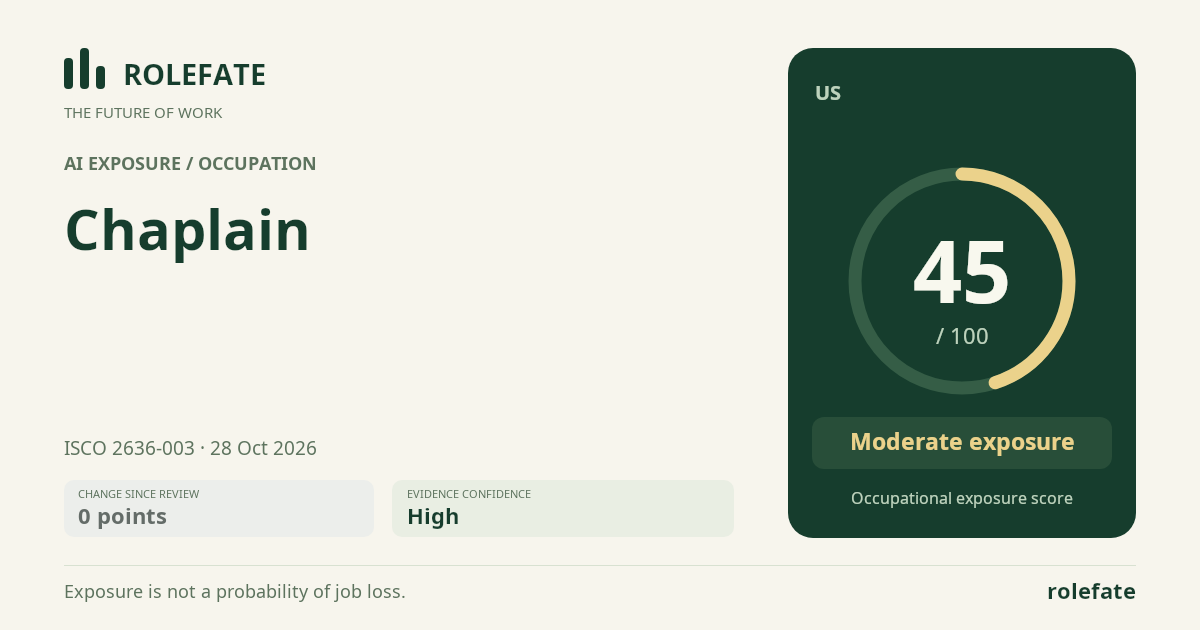Click the 'US' country label
The height and width of the screenshot is (630, 1200).
(x=828, y=94)
